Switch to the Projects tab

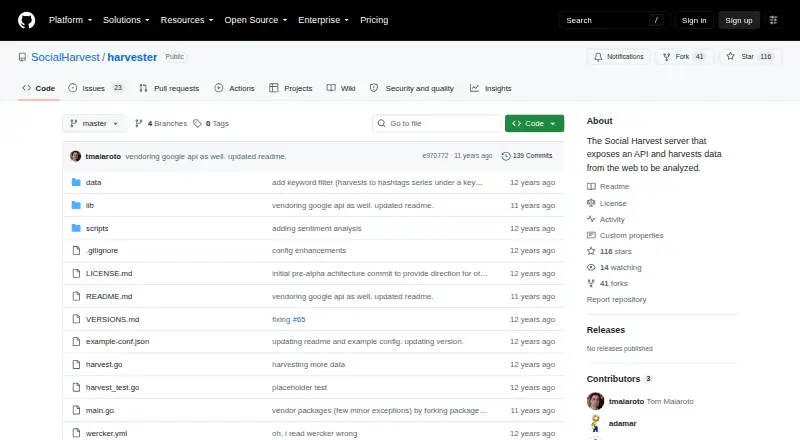[x=290, y=88]
